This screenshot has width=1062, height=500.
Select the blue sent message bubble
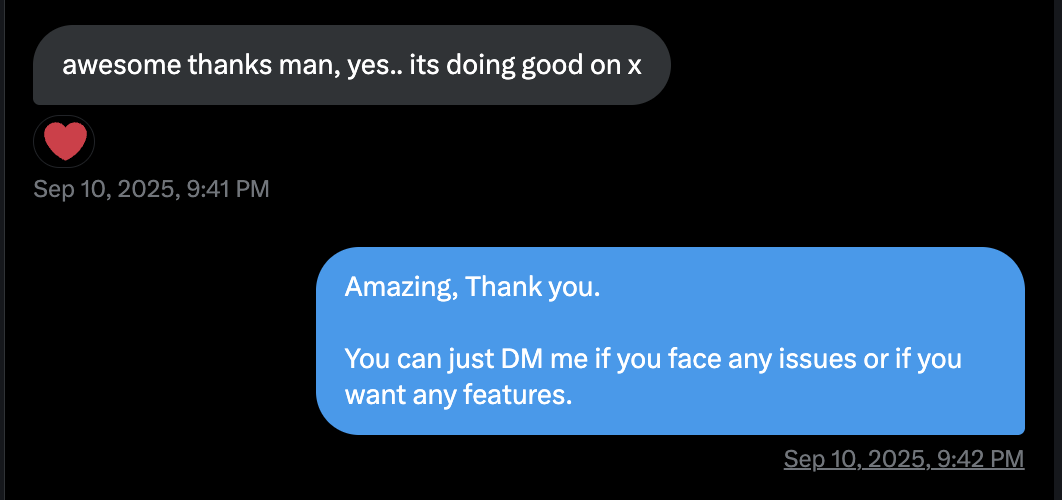(670, 341)
